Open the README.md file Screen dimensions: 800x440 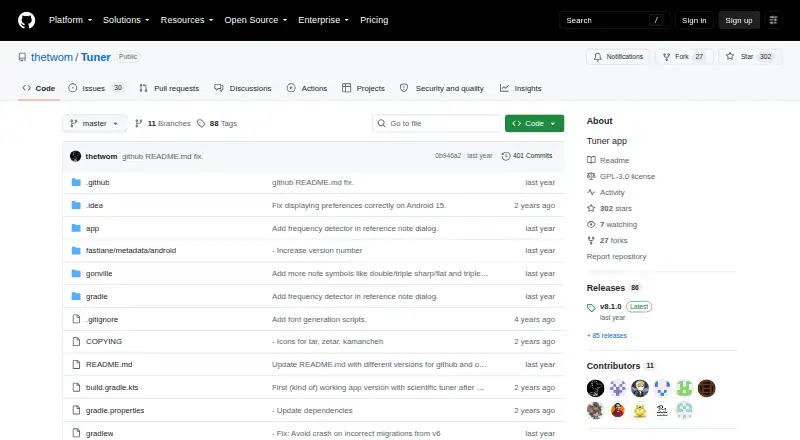(x=109, y=364)
